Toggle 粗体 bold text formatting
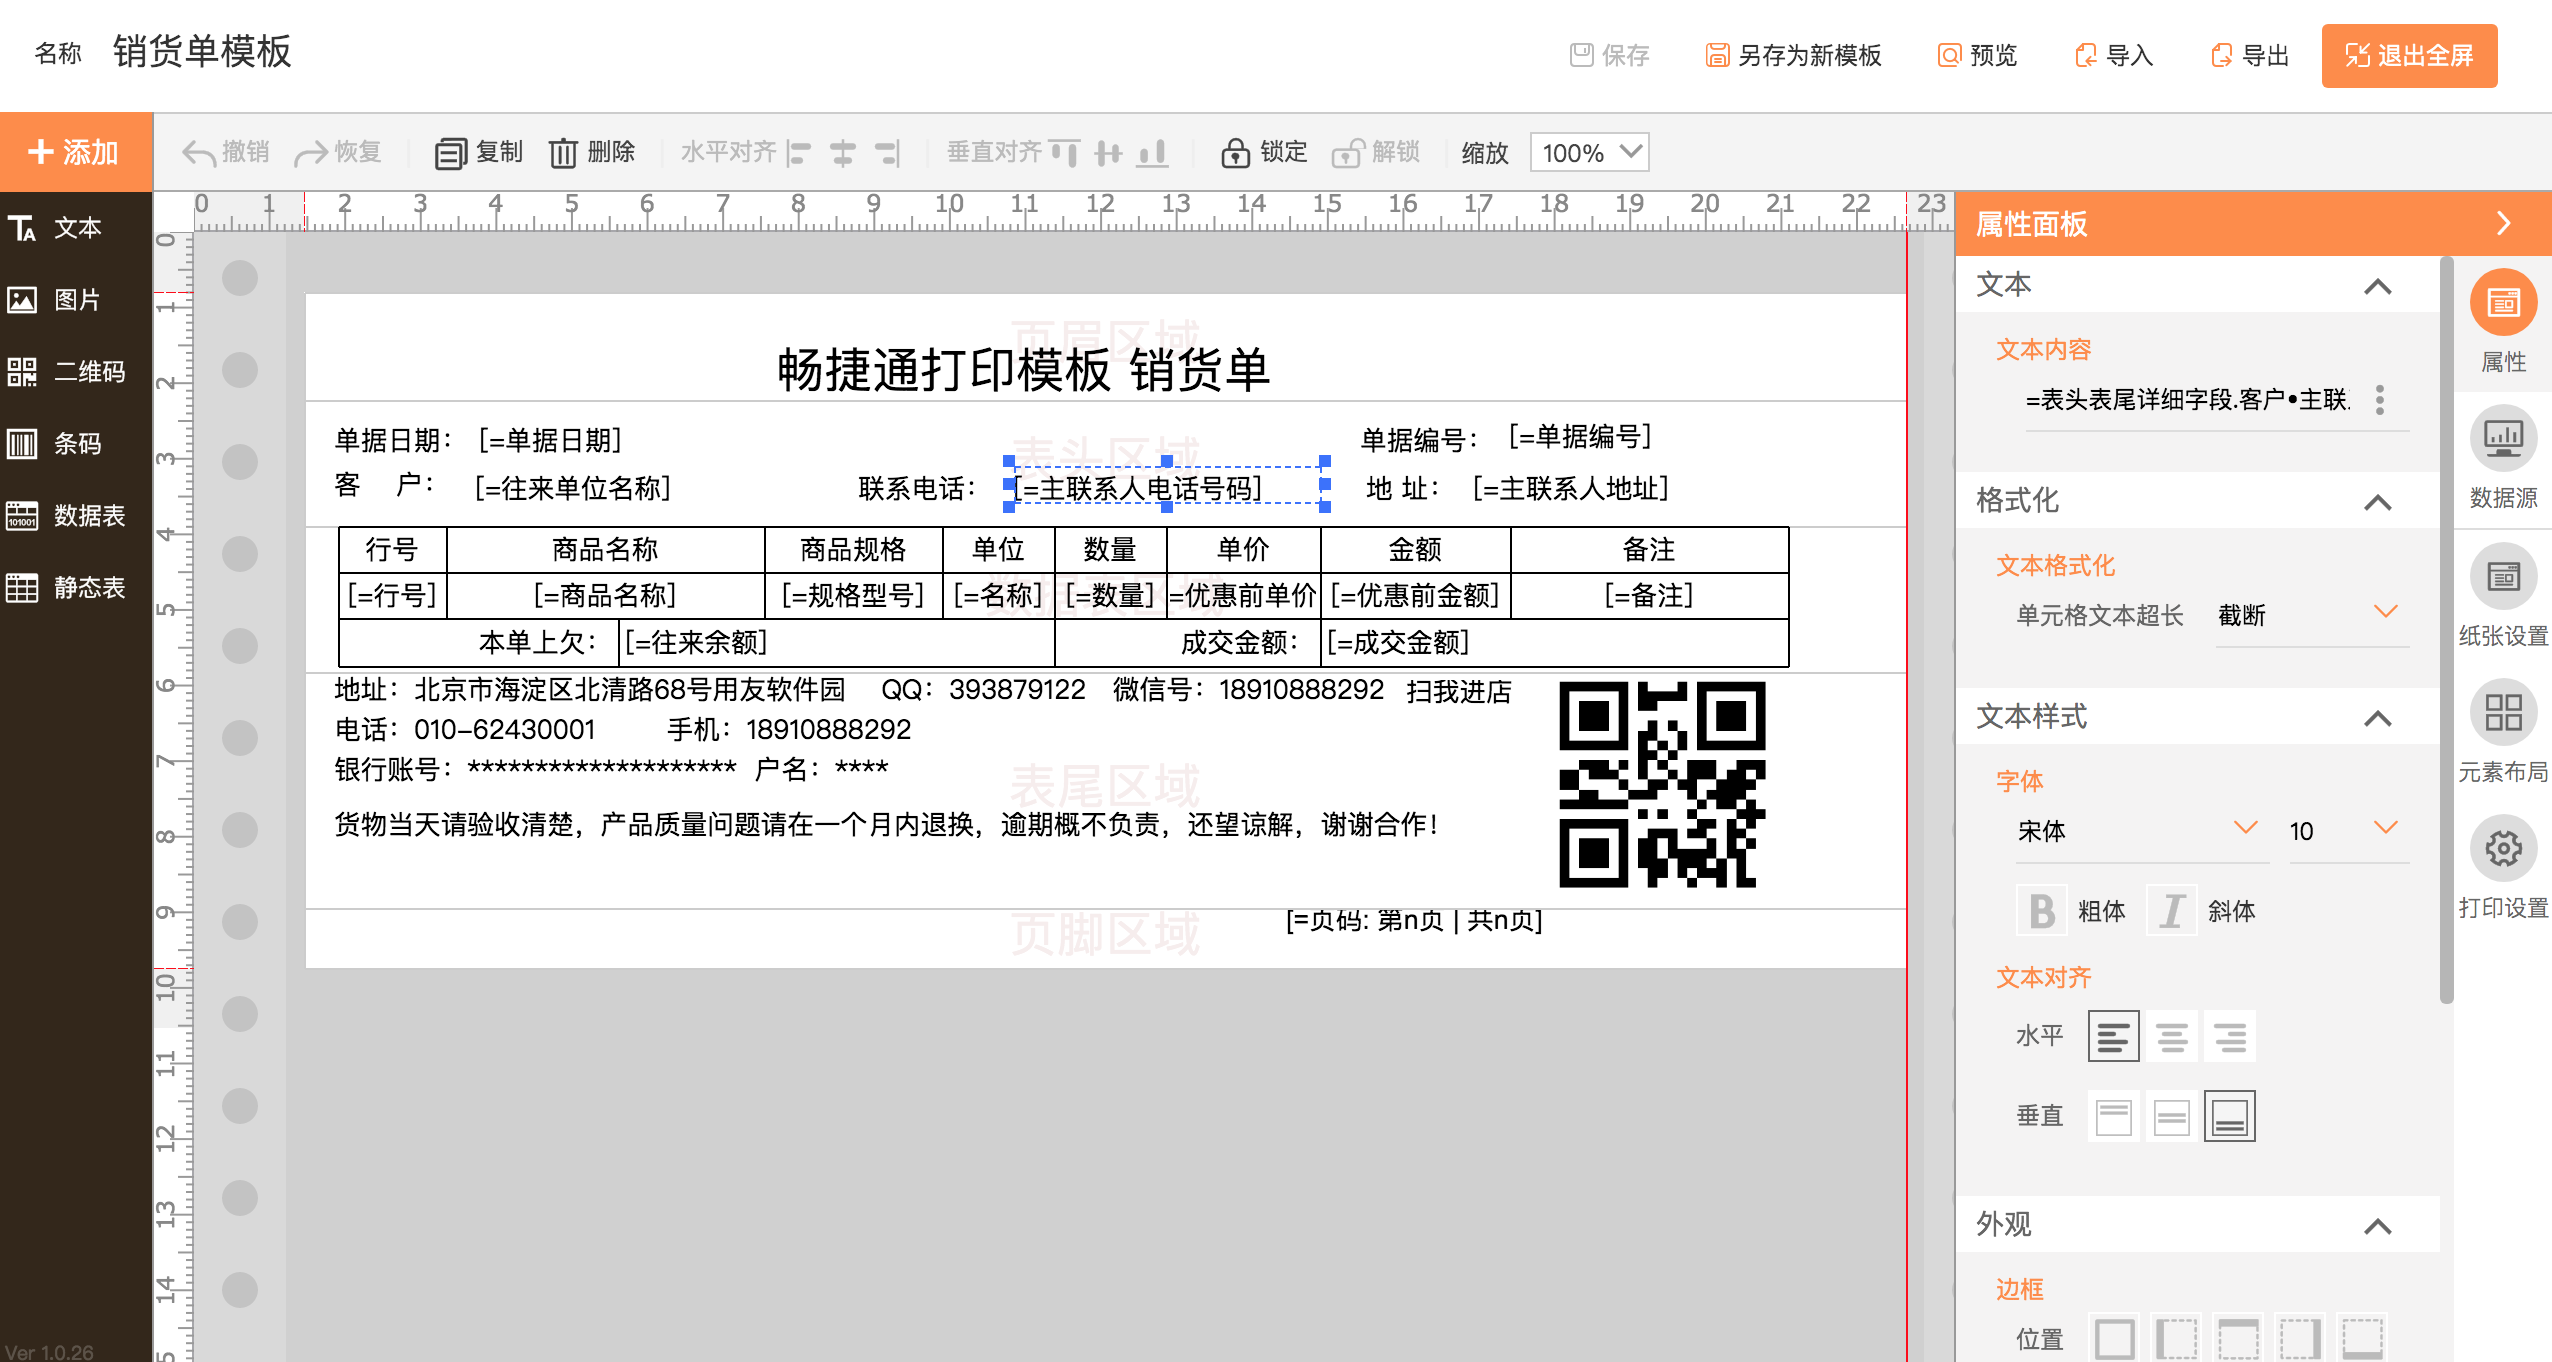Screen dimensions: 2552x1362 (2041, 911)
